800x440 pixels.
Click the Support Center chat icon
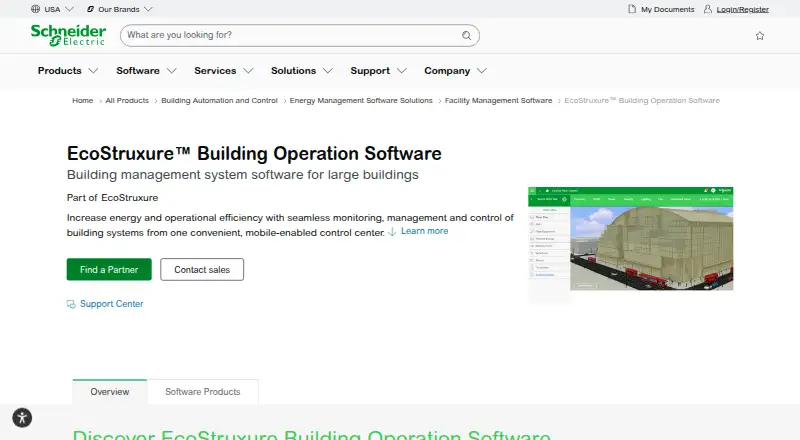coord(71,304)
